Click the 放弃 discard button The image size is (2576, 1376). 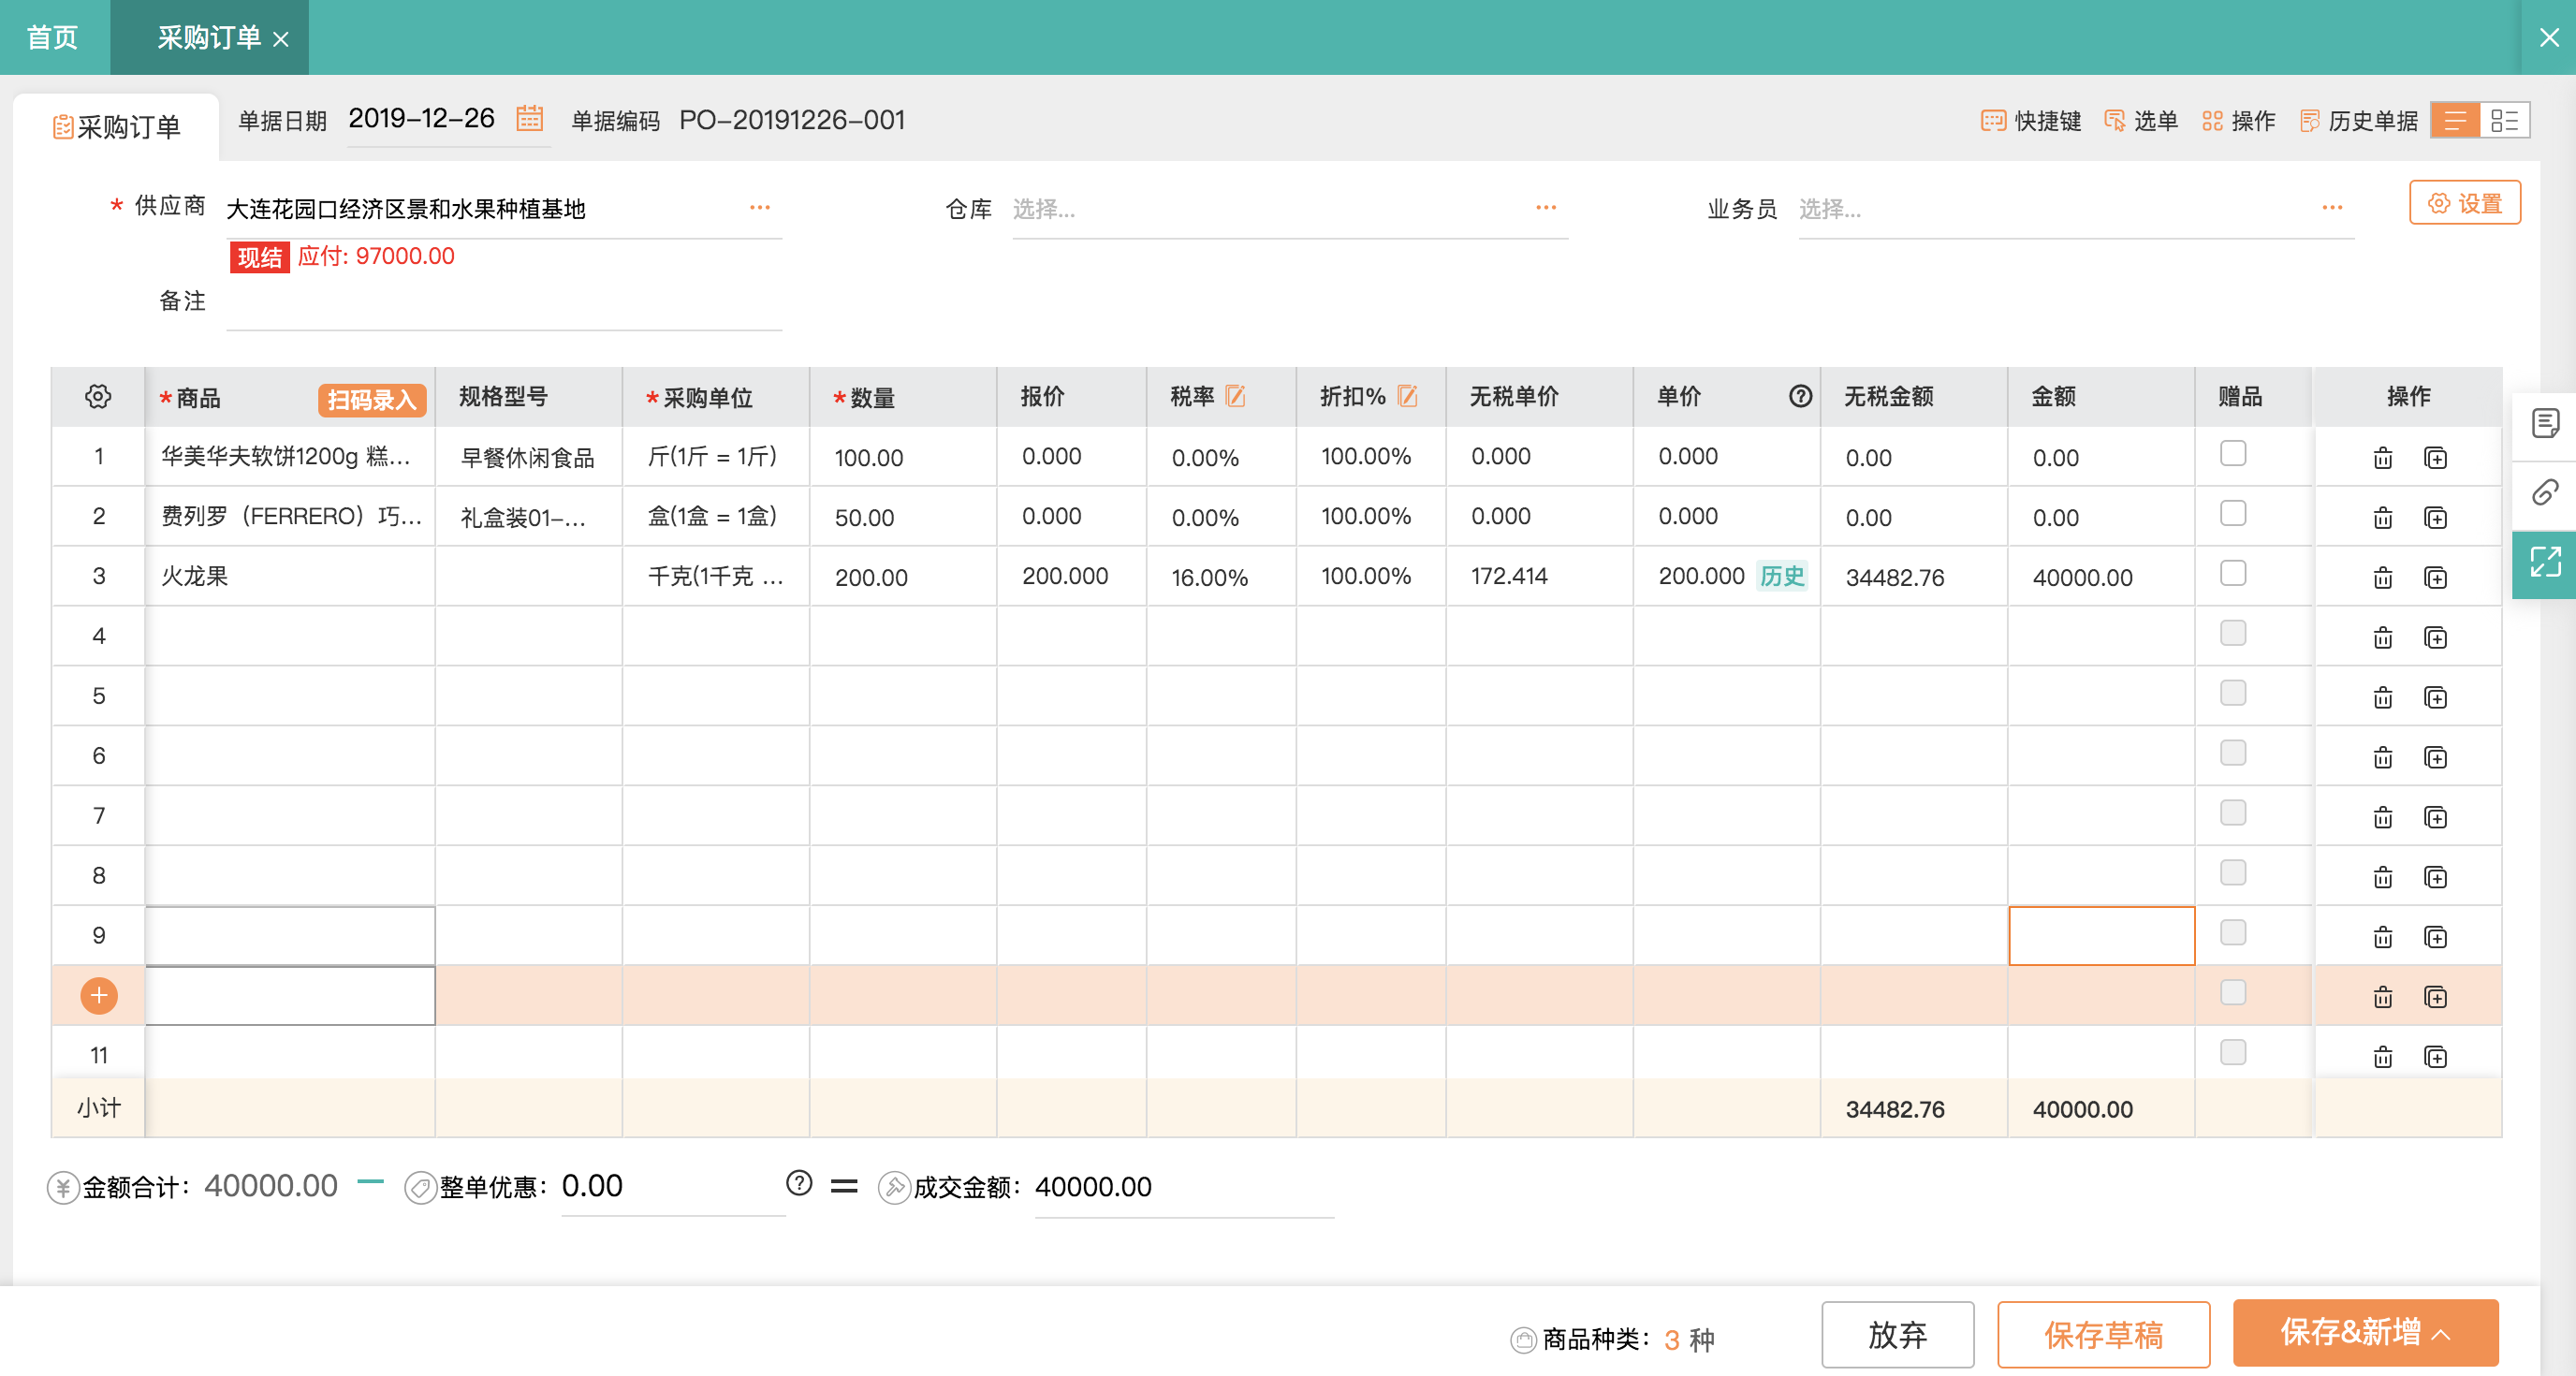[x=1896, y=1328]
